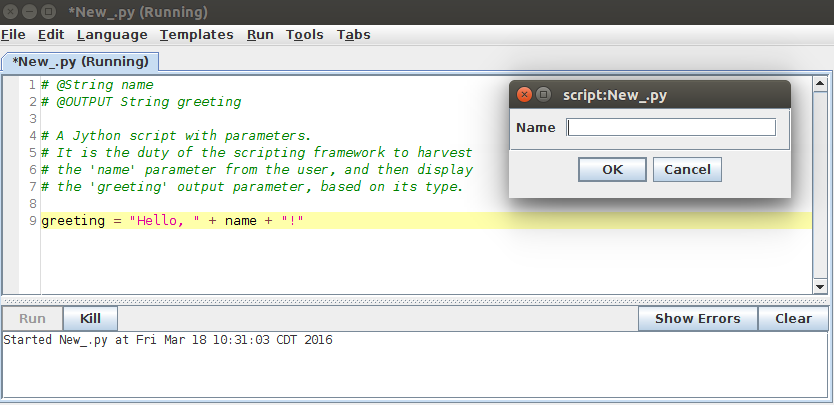Minimize the script:New_.py dialog

pos(543,95)
